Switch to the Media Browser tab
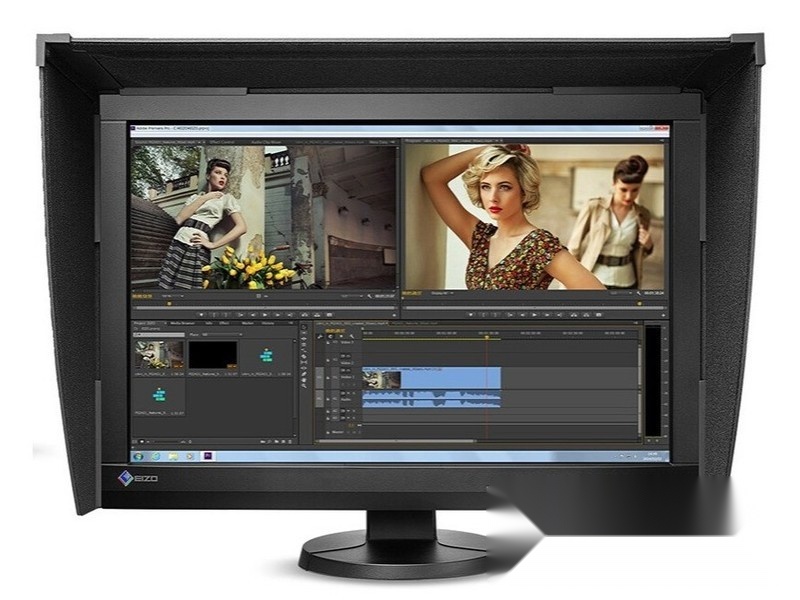Image resolution: width=800 pixels, height=600 pixels. [181, 324]
